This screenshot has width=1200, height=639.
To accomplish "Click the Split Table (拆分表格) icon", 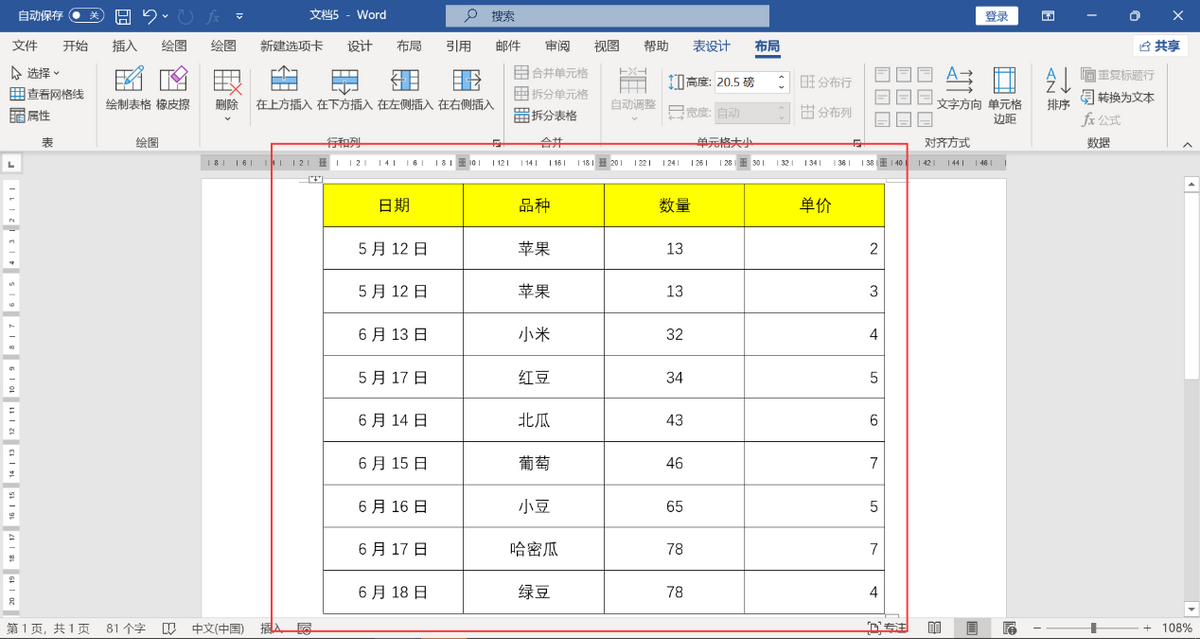I will [548, 114].
